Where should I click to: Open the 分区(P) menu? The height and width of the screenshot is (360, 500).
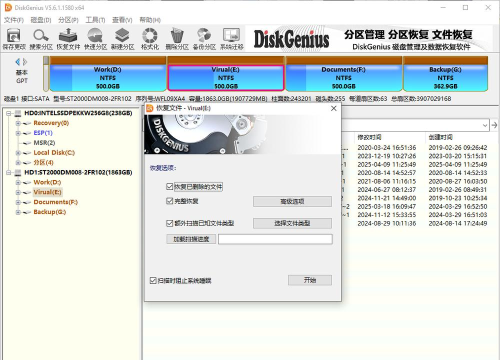[x=68, y=20]
